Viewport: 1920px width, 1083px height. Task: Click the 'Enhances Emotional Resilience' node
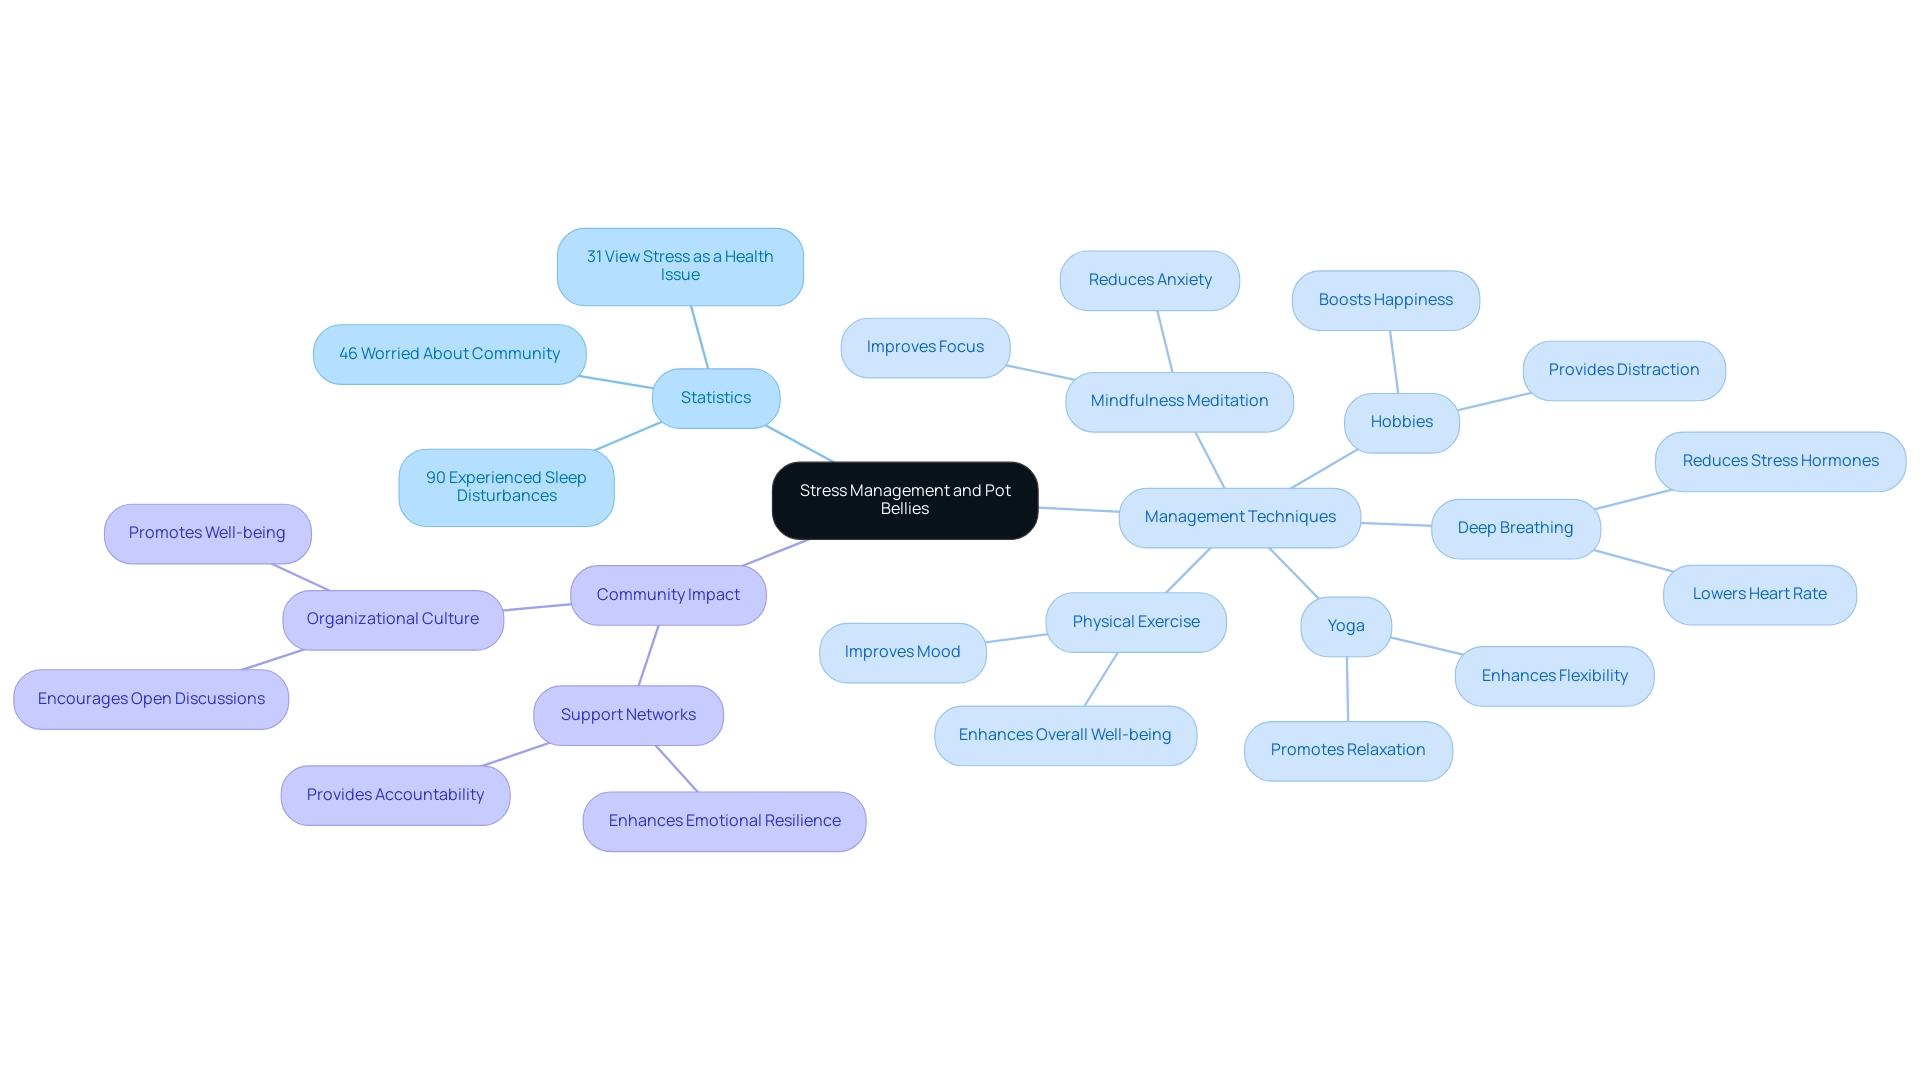point(724,819)
